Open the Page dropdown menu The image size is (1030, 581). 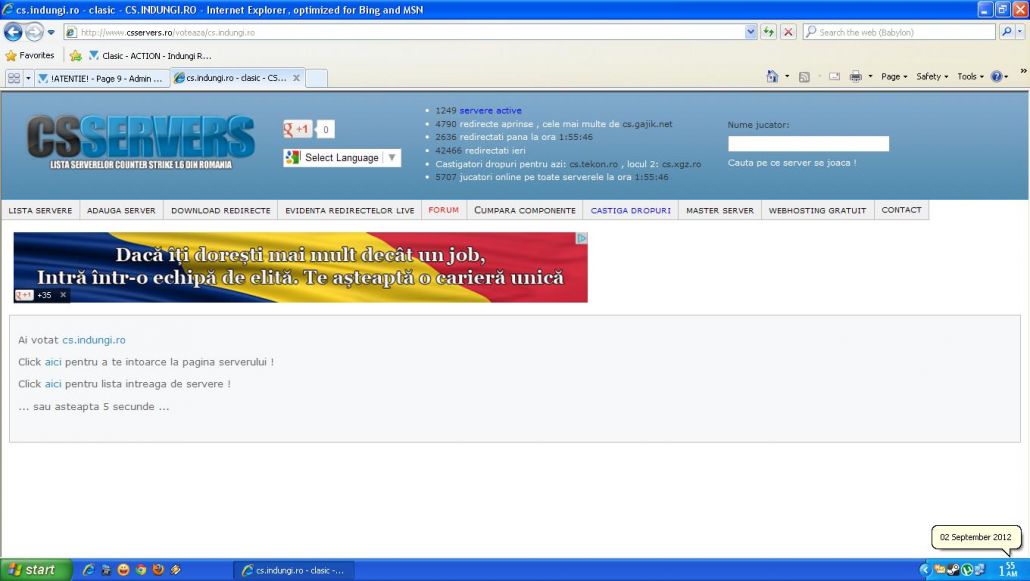point(893,77)
